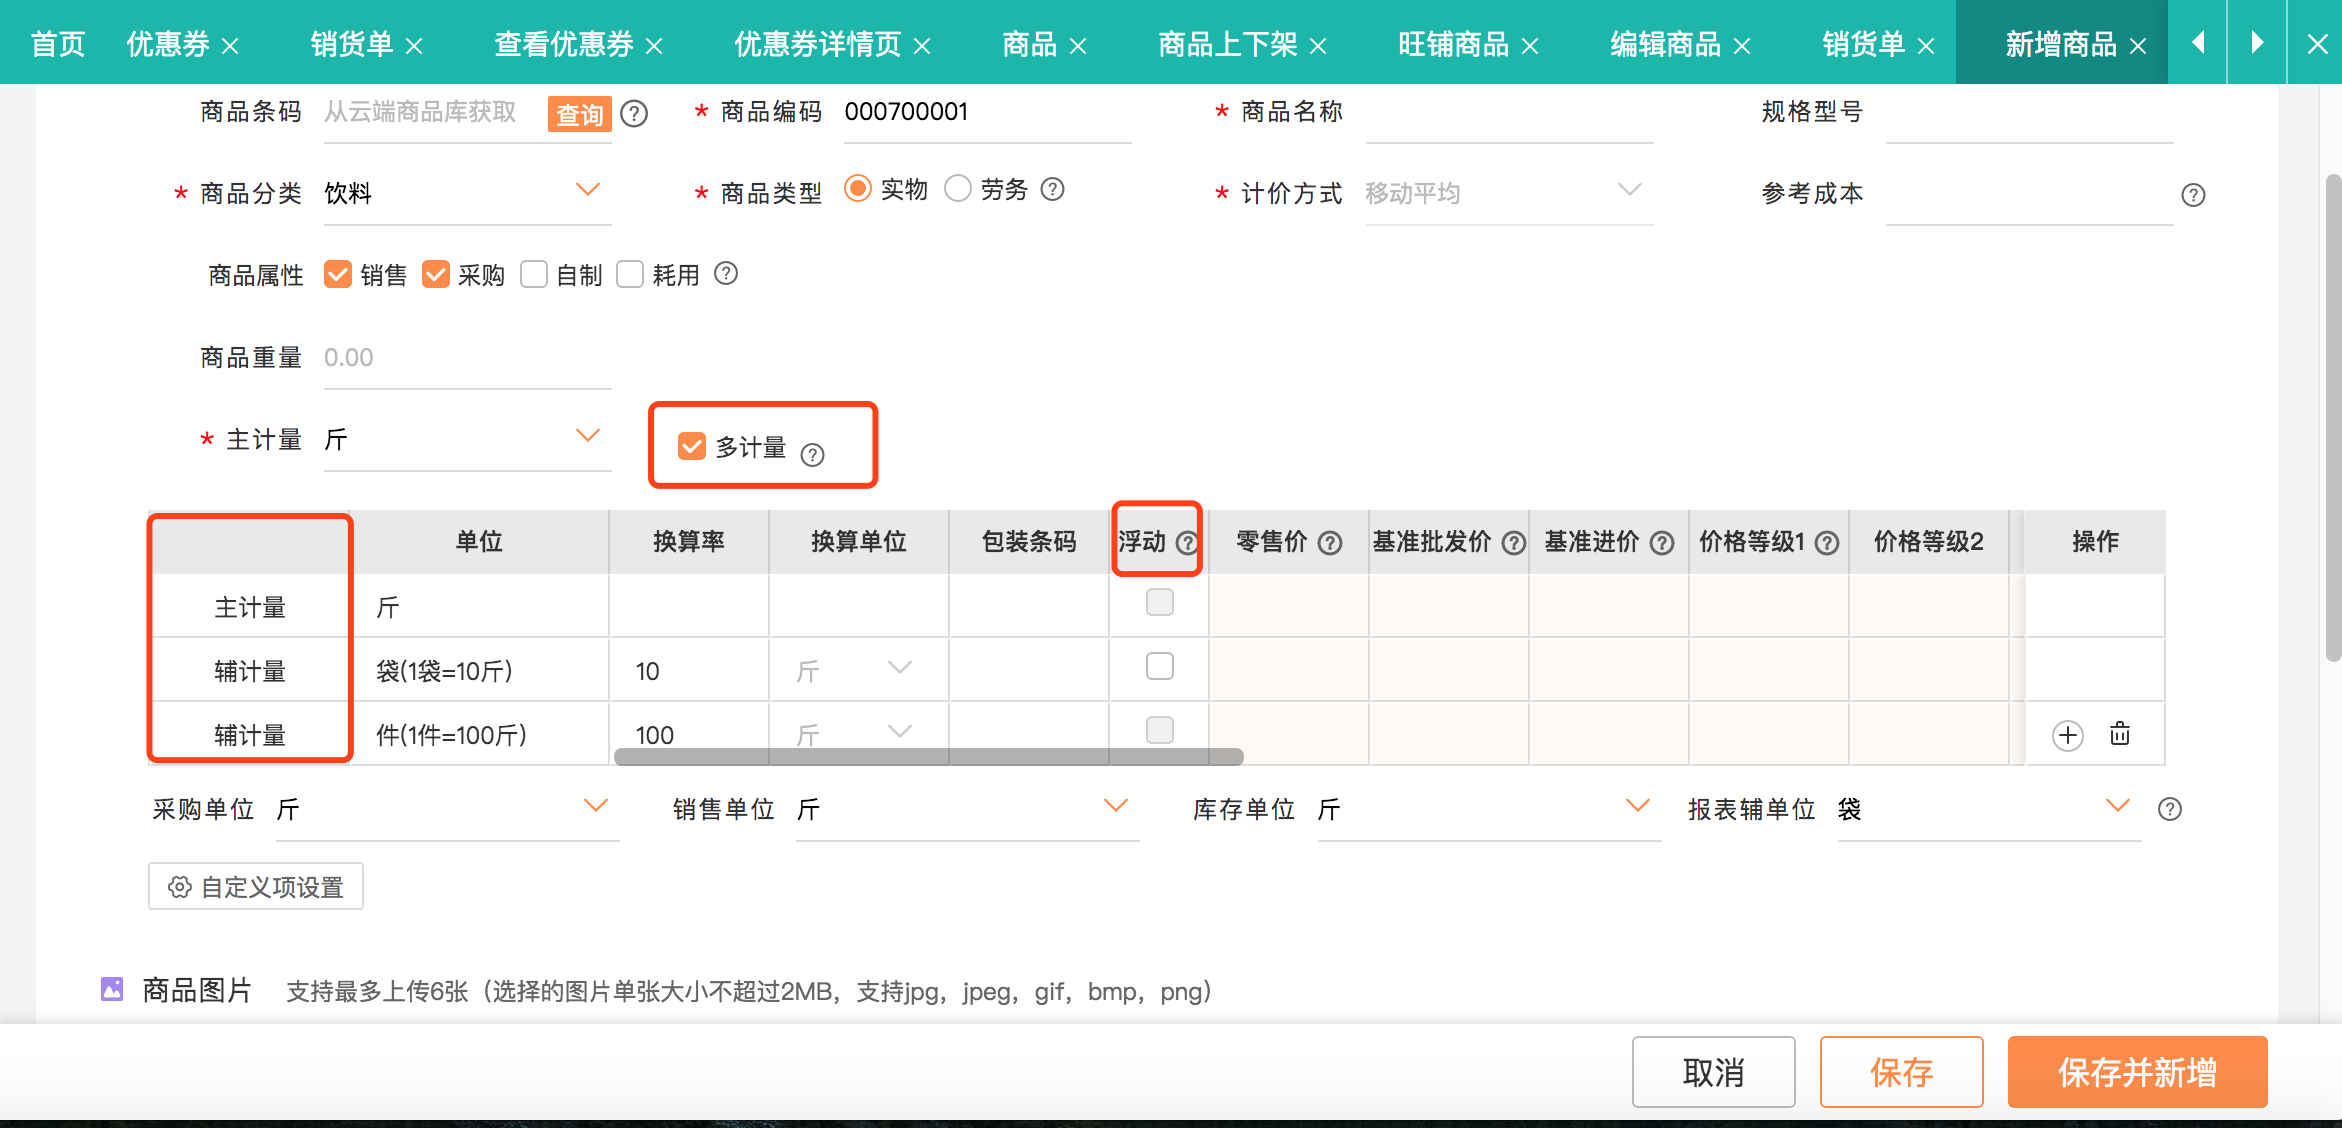Toggle the 多计量 checkbox
Viewport: 2342px width, 1128px height.
point(690,448)
